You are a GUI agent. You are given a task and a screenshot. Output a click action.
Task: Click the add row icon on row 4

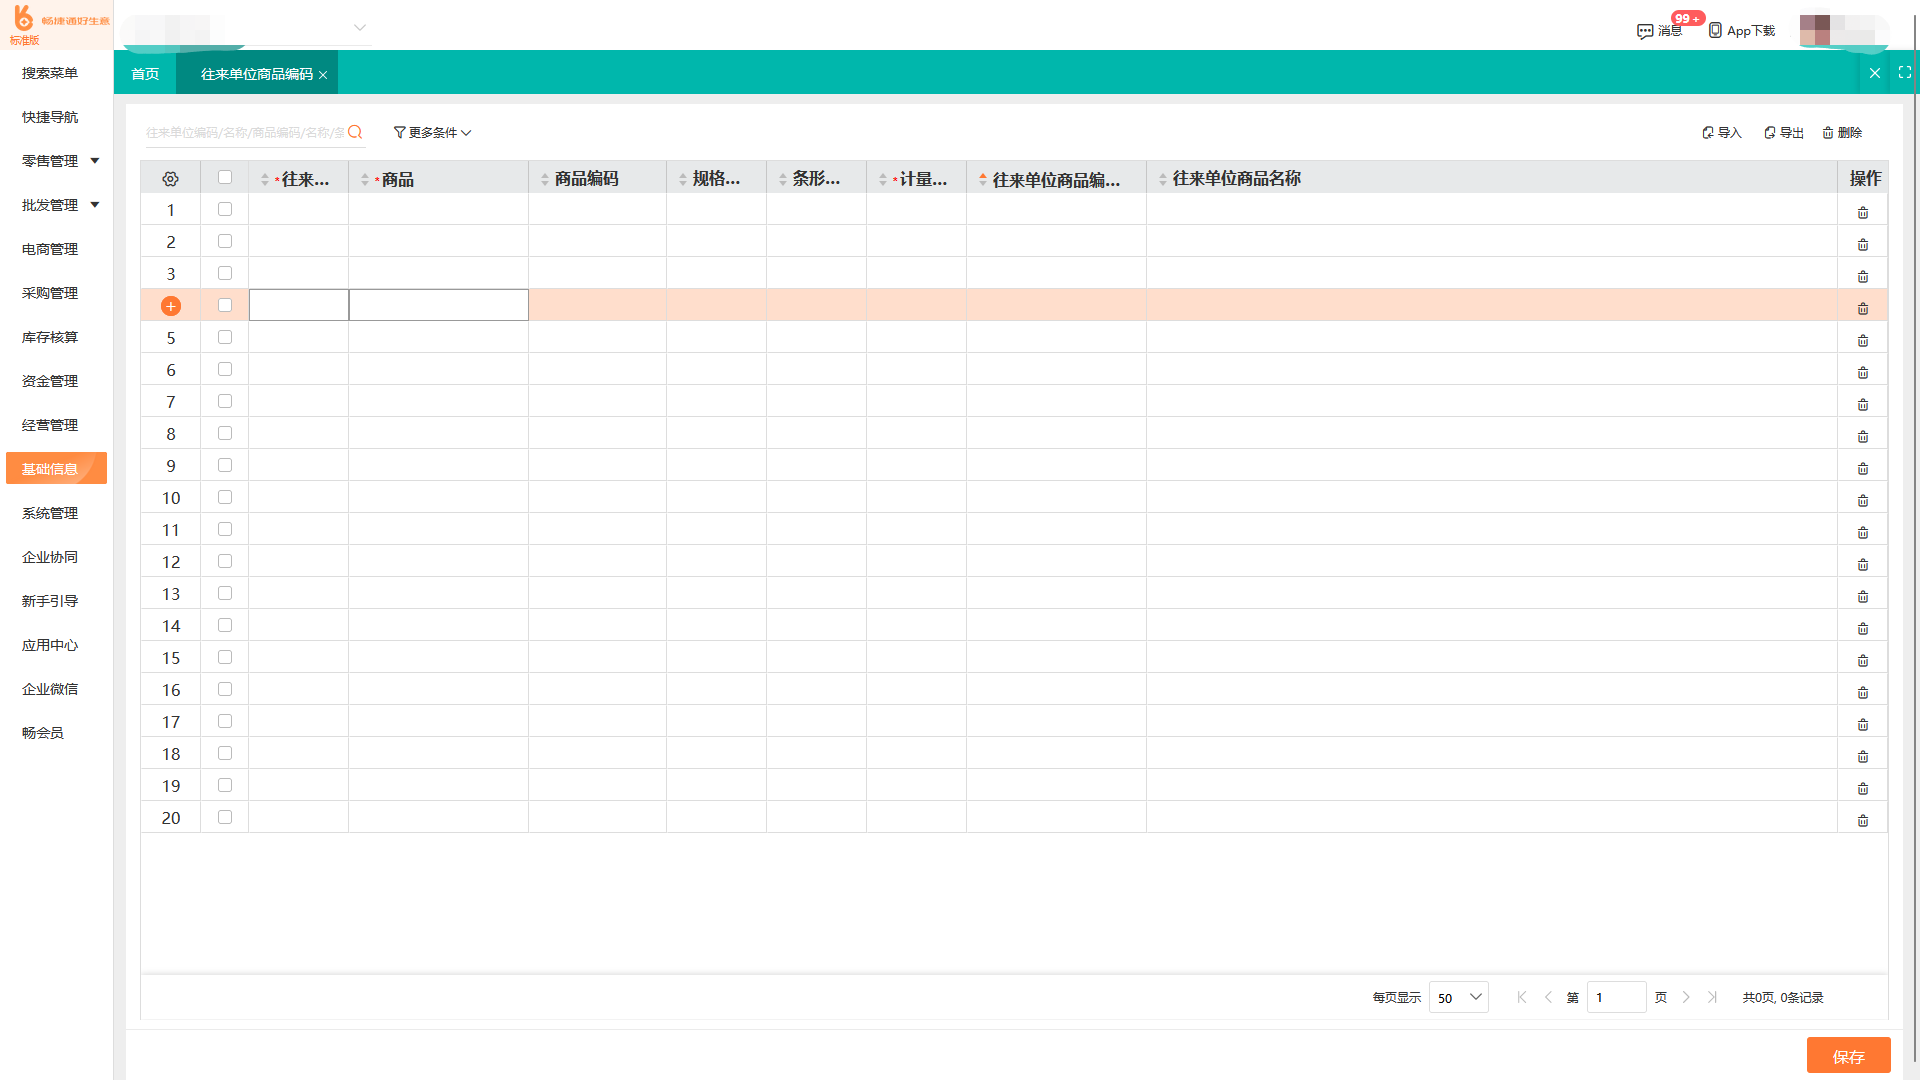(x=171, y=306)
